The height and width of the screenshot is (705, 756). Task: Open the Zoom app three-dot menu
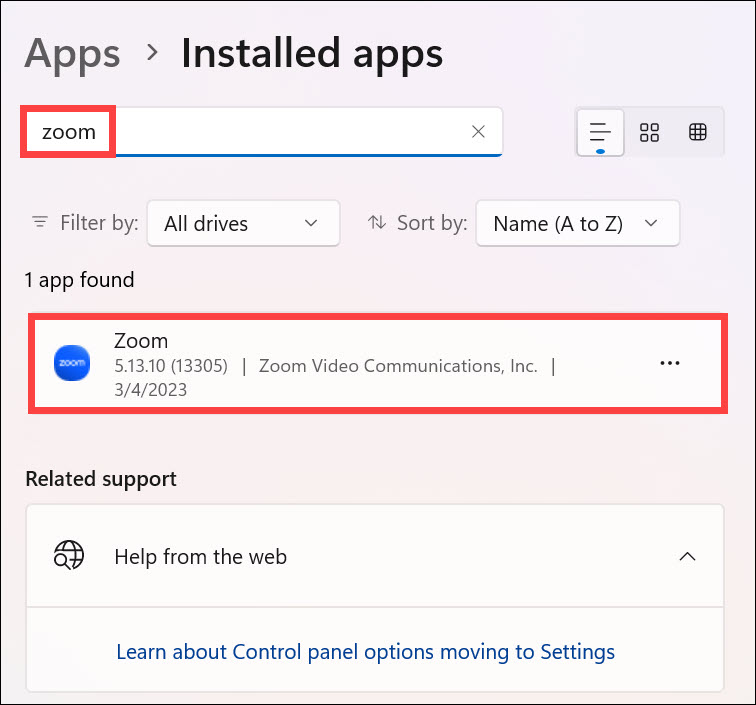[x=670, y=363]
